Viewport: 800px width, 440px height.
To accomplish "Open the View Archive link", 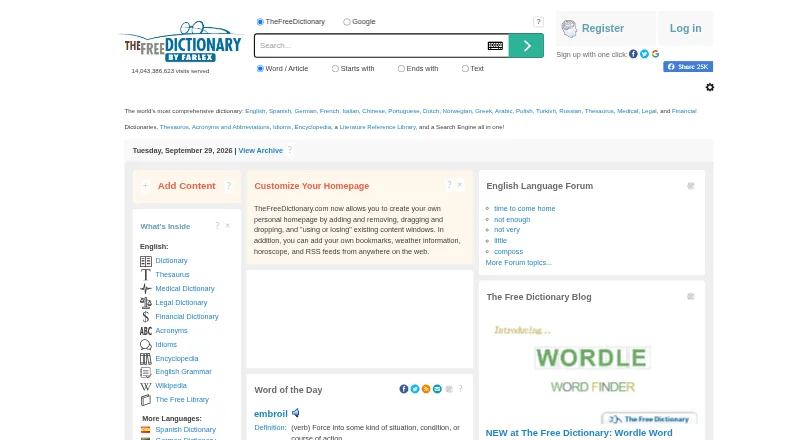I will (x=260, y=151).
